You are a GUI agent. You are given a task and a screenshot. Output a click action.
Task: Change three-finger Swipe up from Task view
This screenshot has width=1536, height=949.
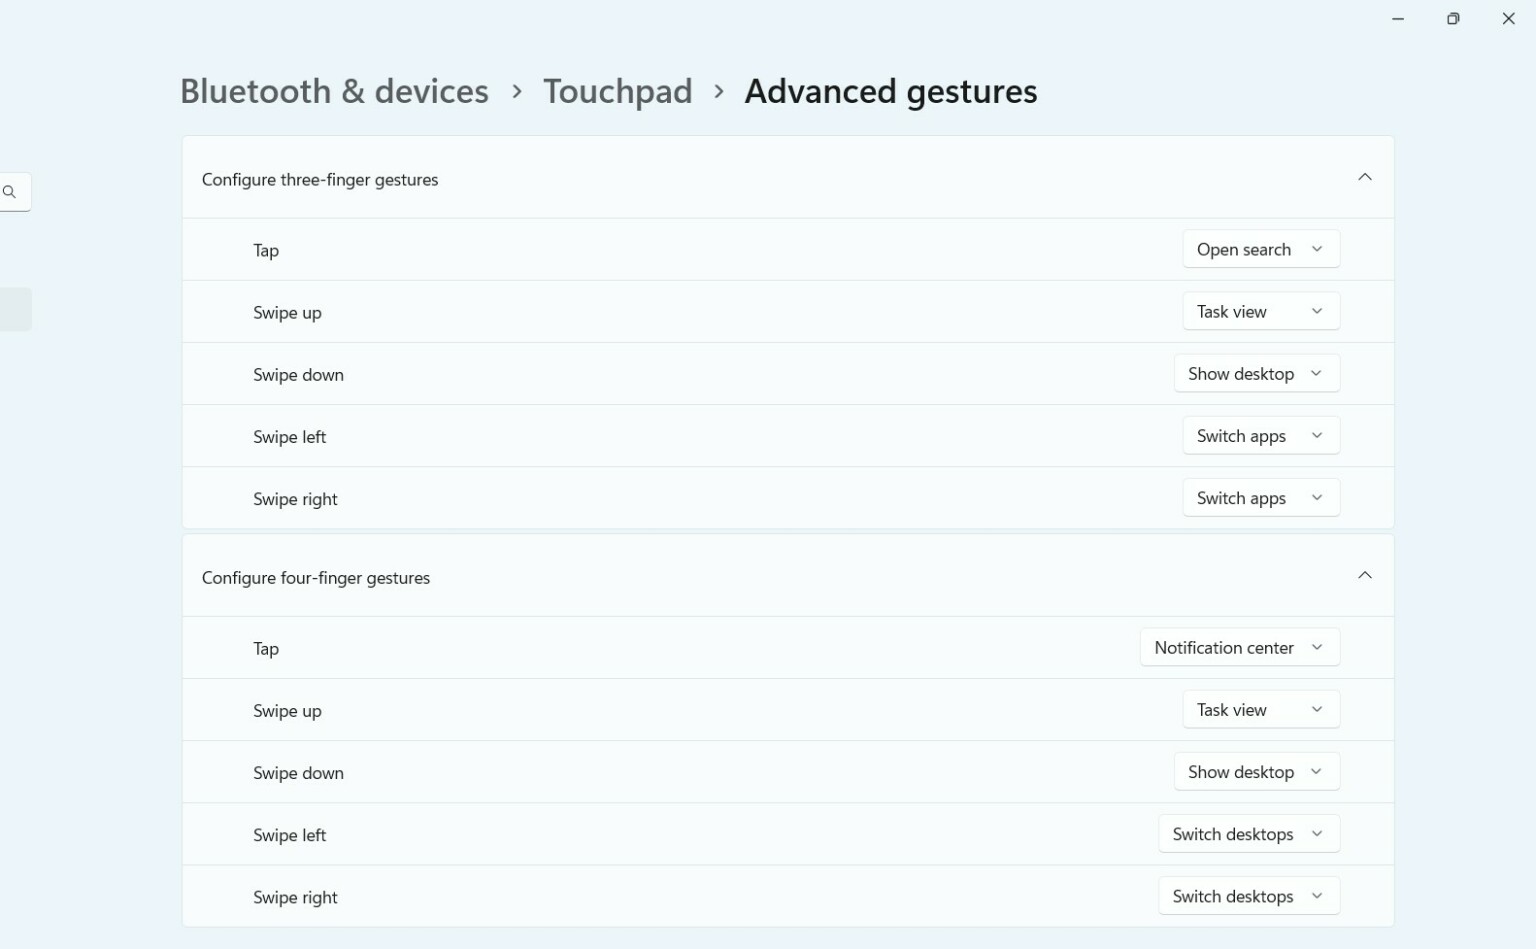click(x=1260, y=311)
